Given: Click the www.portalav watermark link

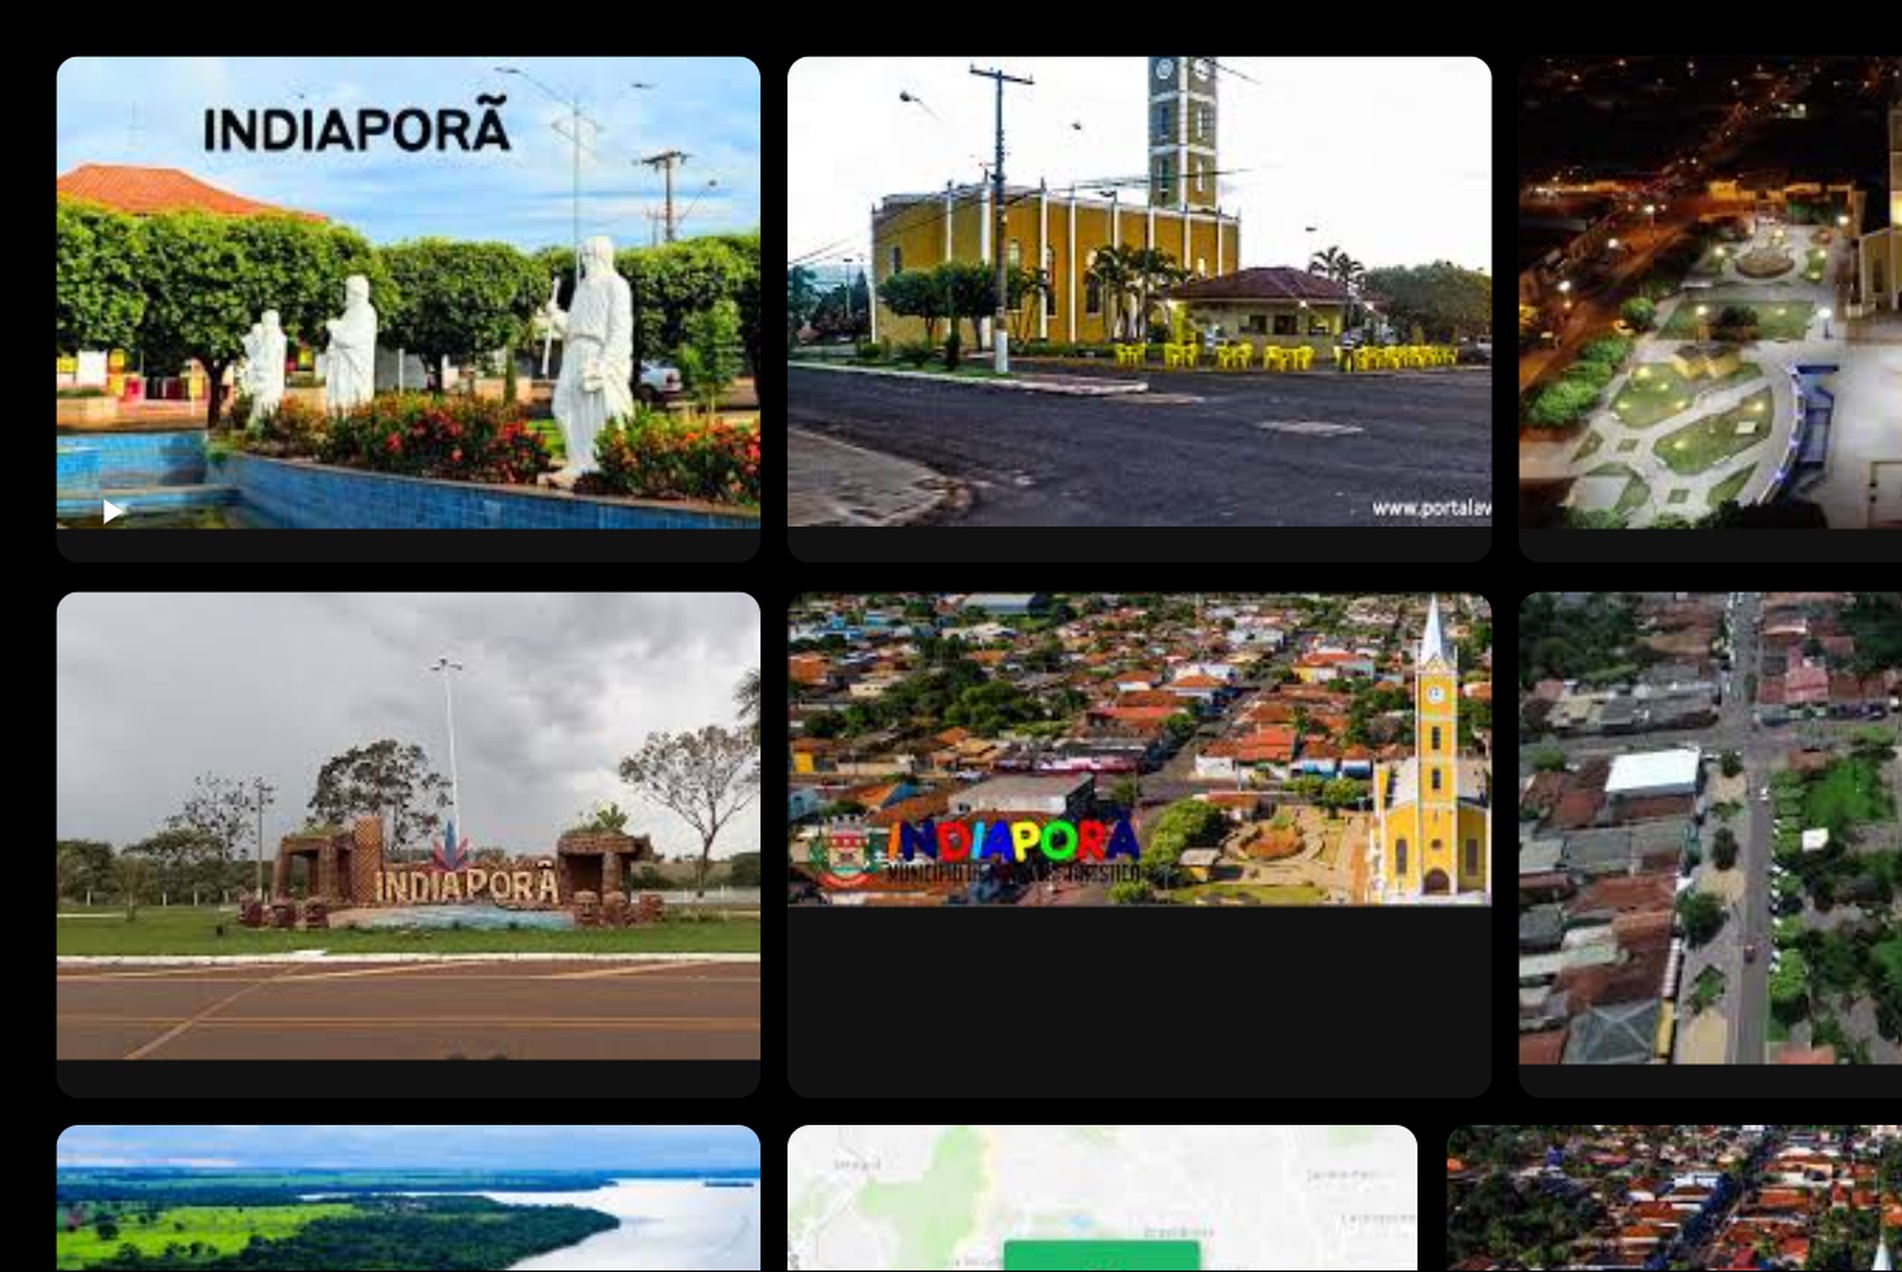Looking at the screenshot, I should pos(1430,508).
